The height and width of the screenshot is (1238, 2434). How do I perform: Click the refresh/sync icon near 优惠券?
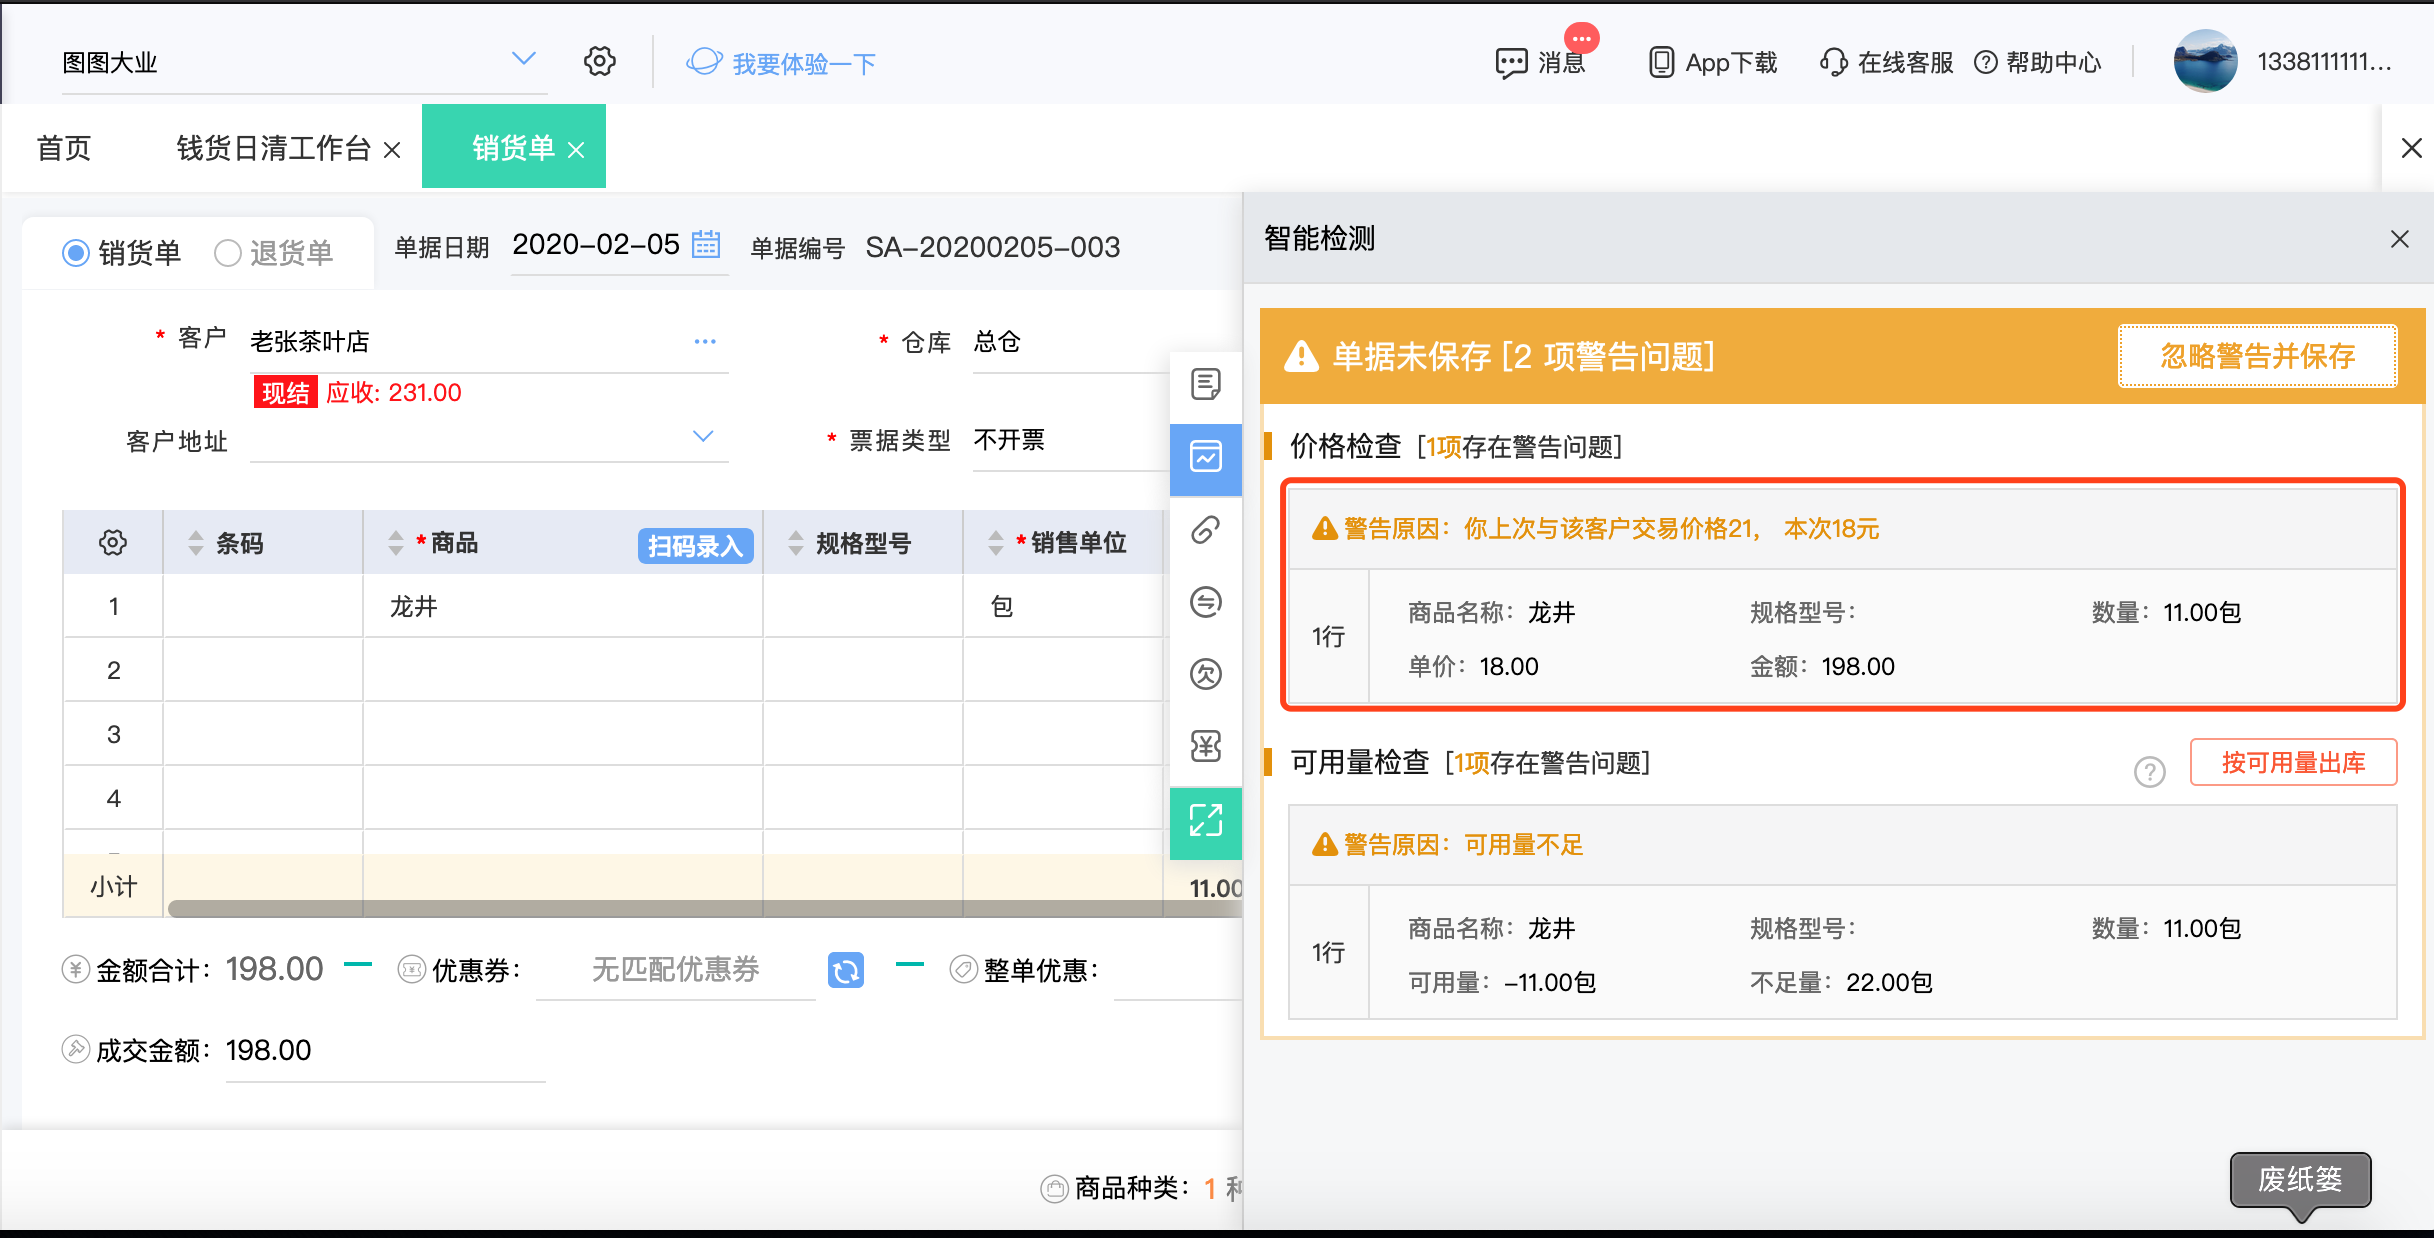pos(848,970)
